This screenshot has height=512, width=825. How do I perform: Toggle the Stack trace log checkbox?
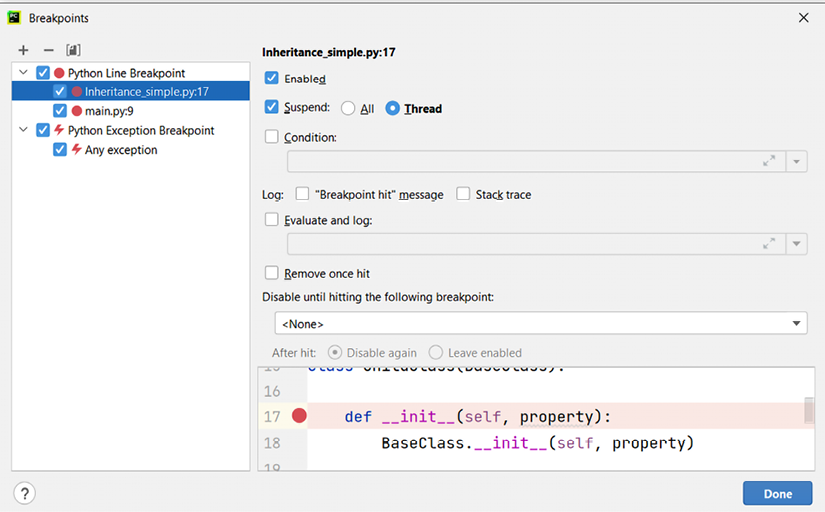463,194
